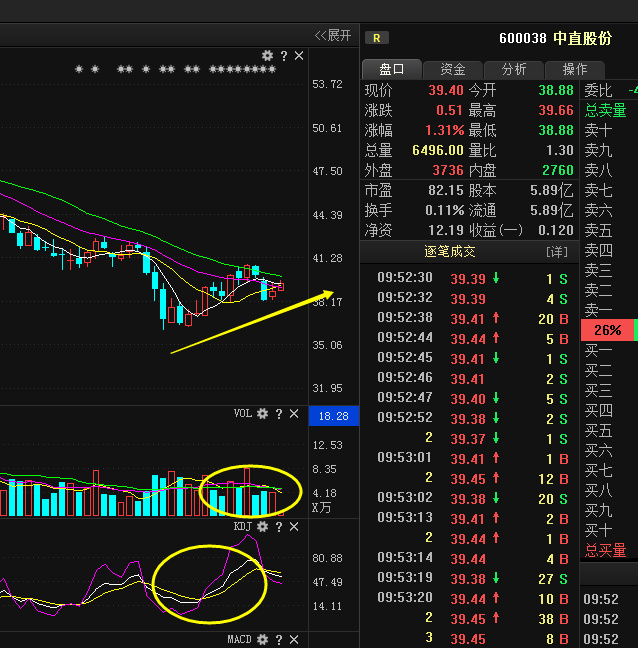This screenshot has height=648, width=638.
Task: Open the 操作 tab
Action: [x=575, y=69]
